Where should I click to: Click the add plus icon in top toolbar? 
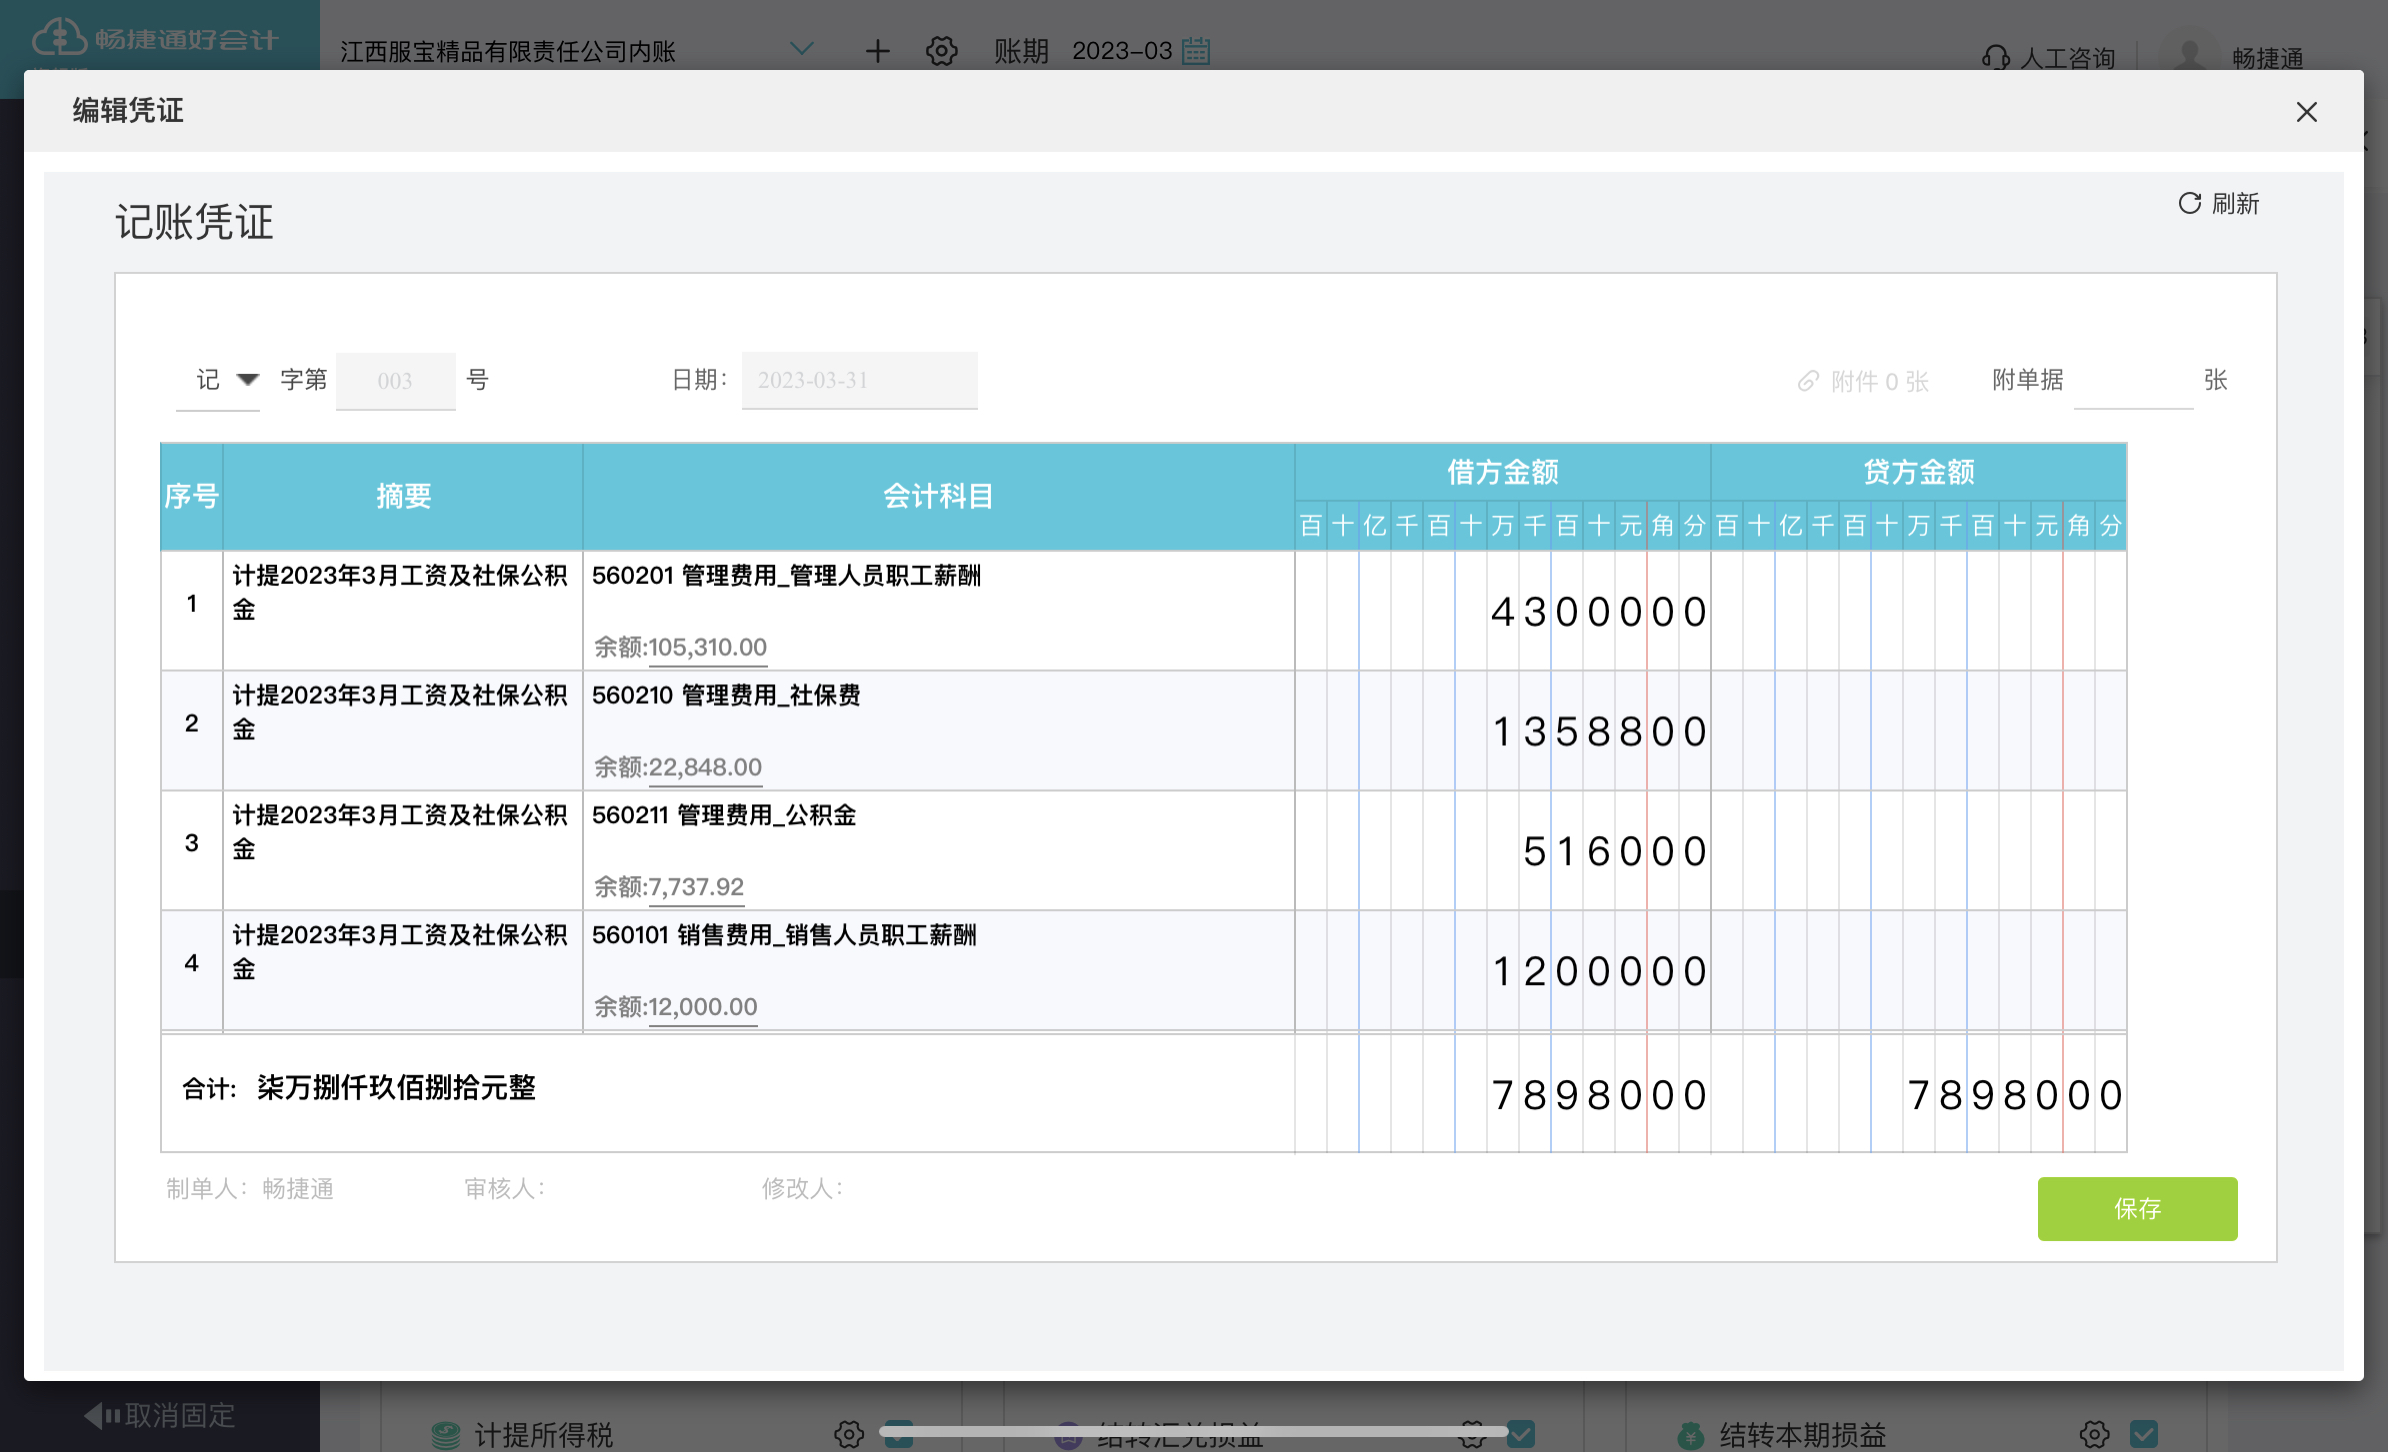click(x=875, y=51)
